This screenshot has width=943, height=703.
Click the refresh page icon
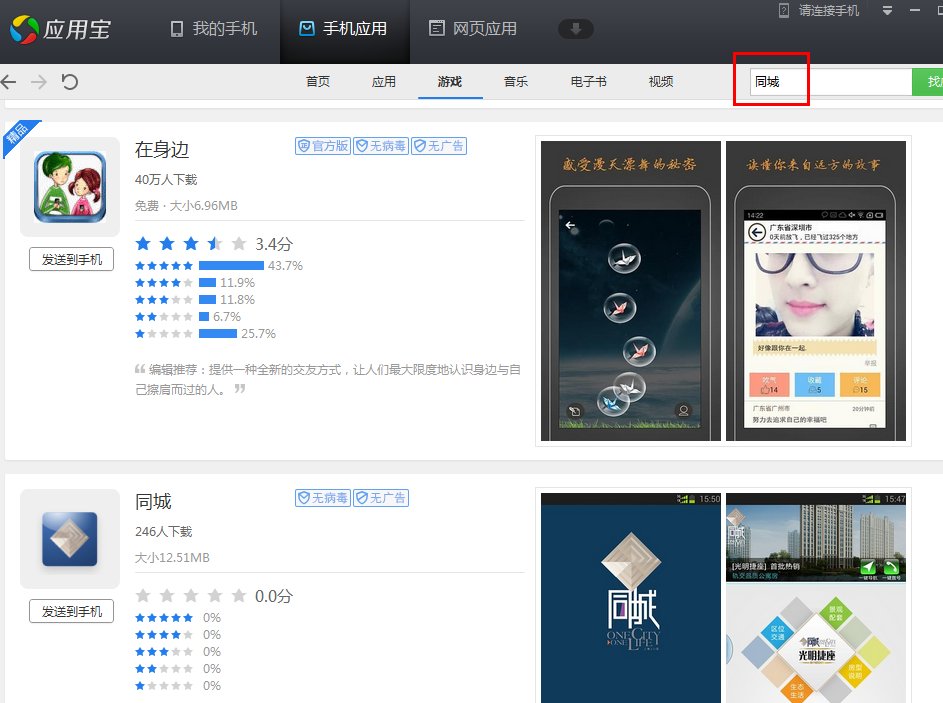click(x=69, y=82)
